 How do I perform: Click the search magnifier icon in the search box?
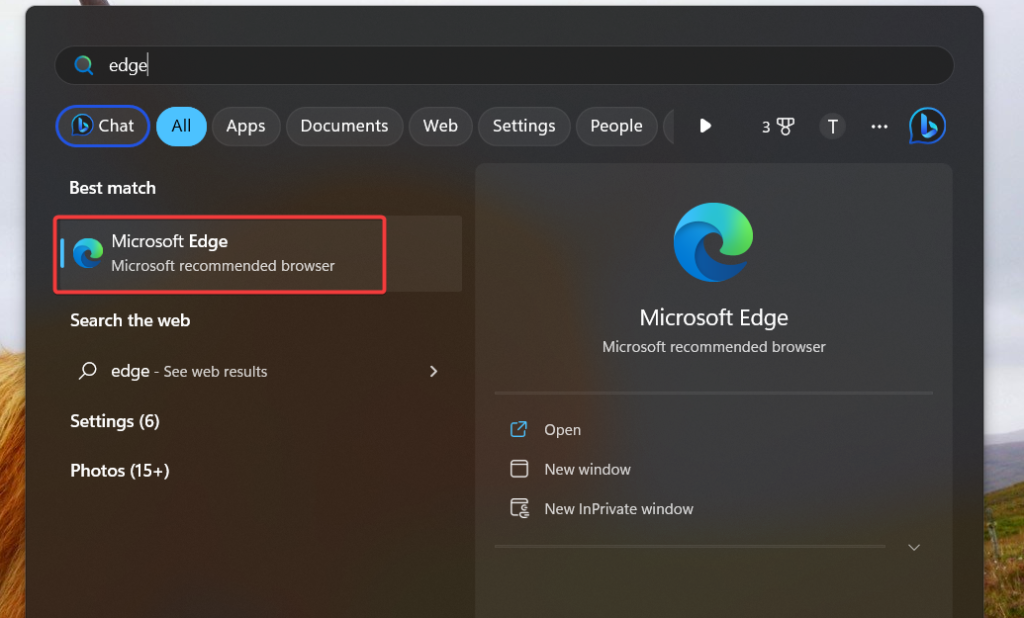pos(84,65)
